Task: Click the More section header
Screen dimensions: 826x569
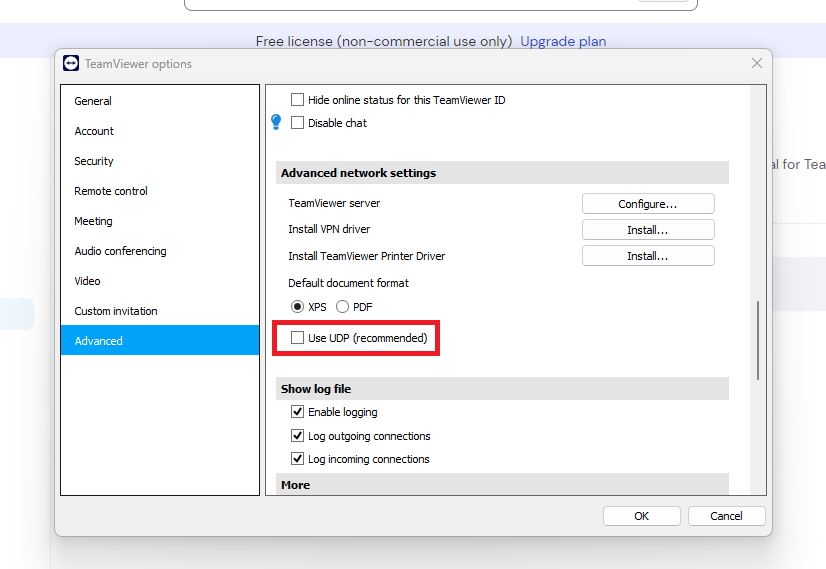Action: (x=502, y=484)
